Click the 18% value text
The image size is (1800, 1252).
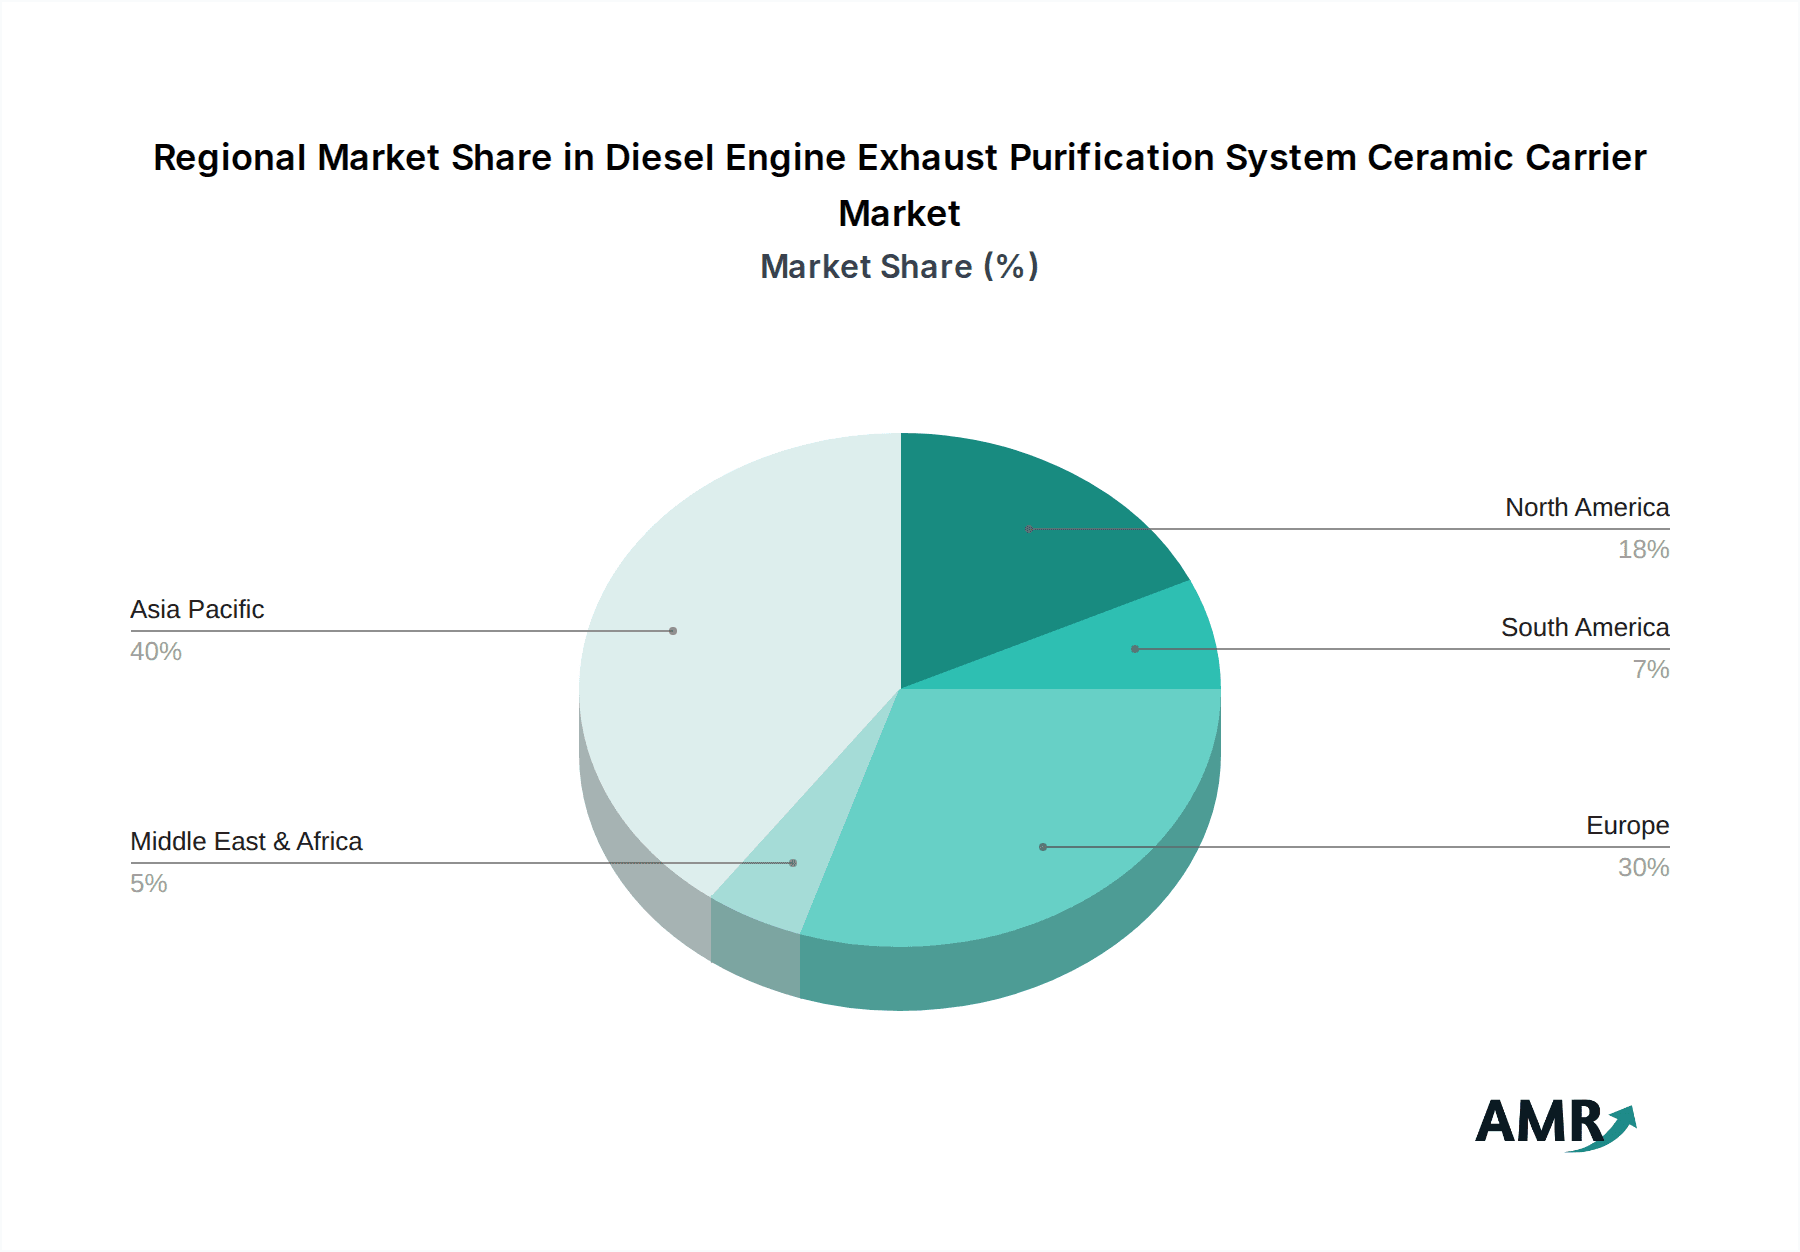(1644, 549)
